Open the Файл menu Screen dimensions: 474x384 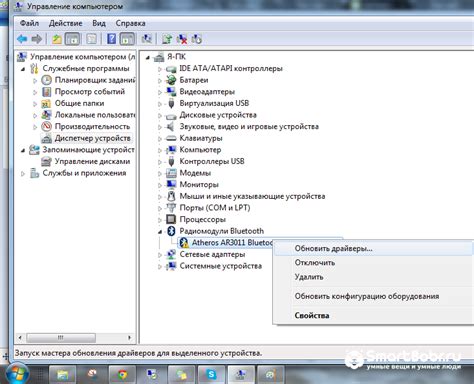click(x=29, y=23)
